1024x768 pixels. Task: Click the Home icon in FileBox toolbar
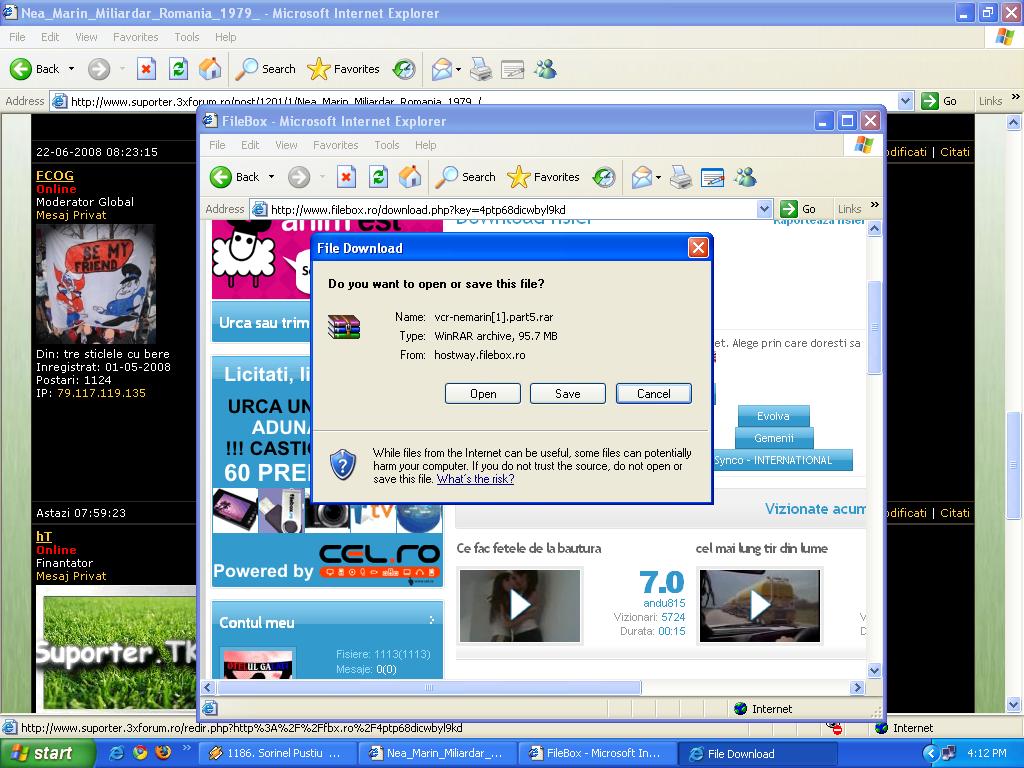410,177
